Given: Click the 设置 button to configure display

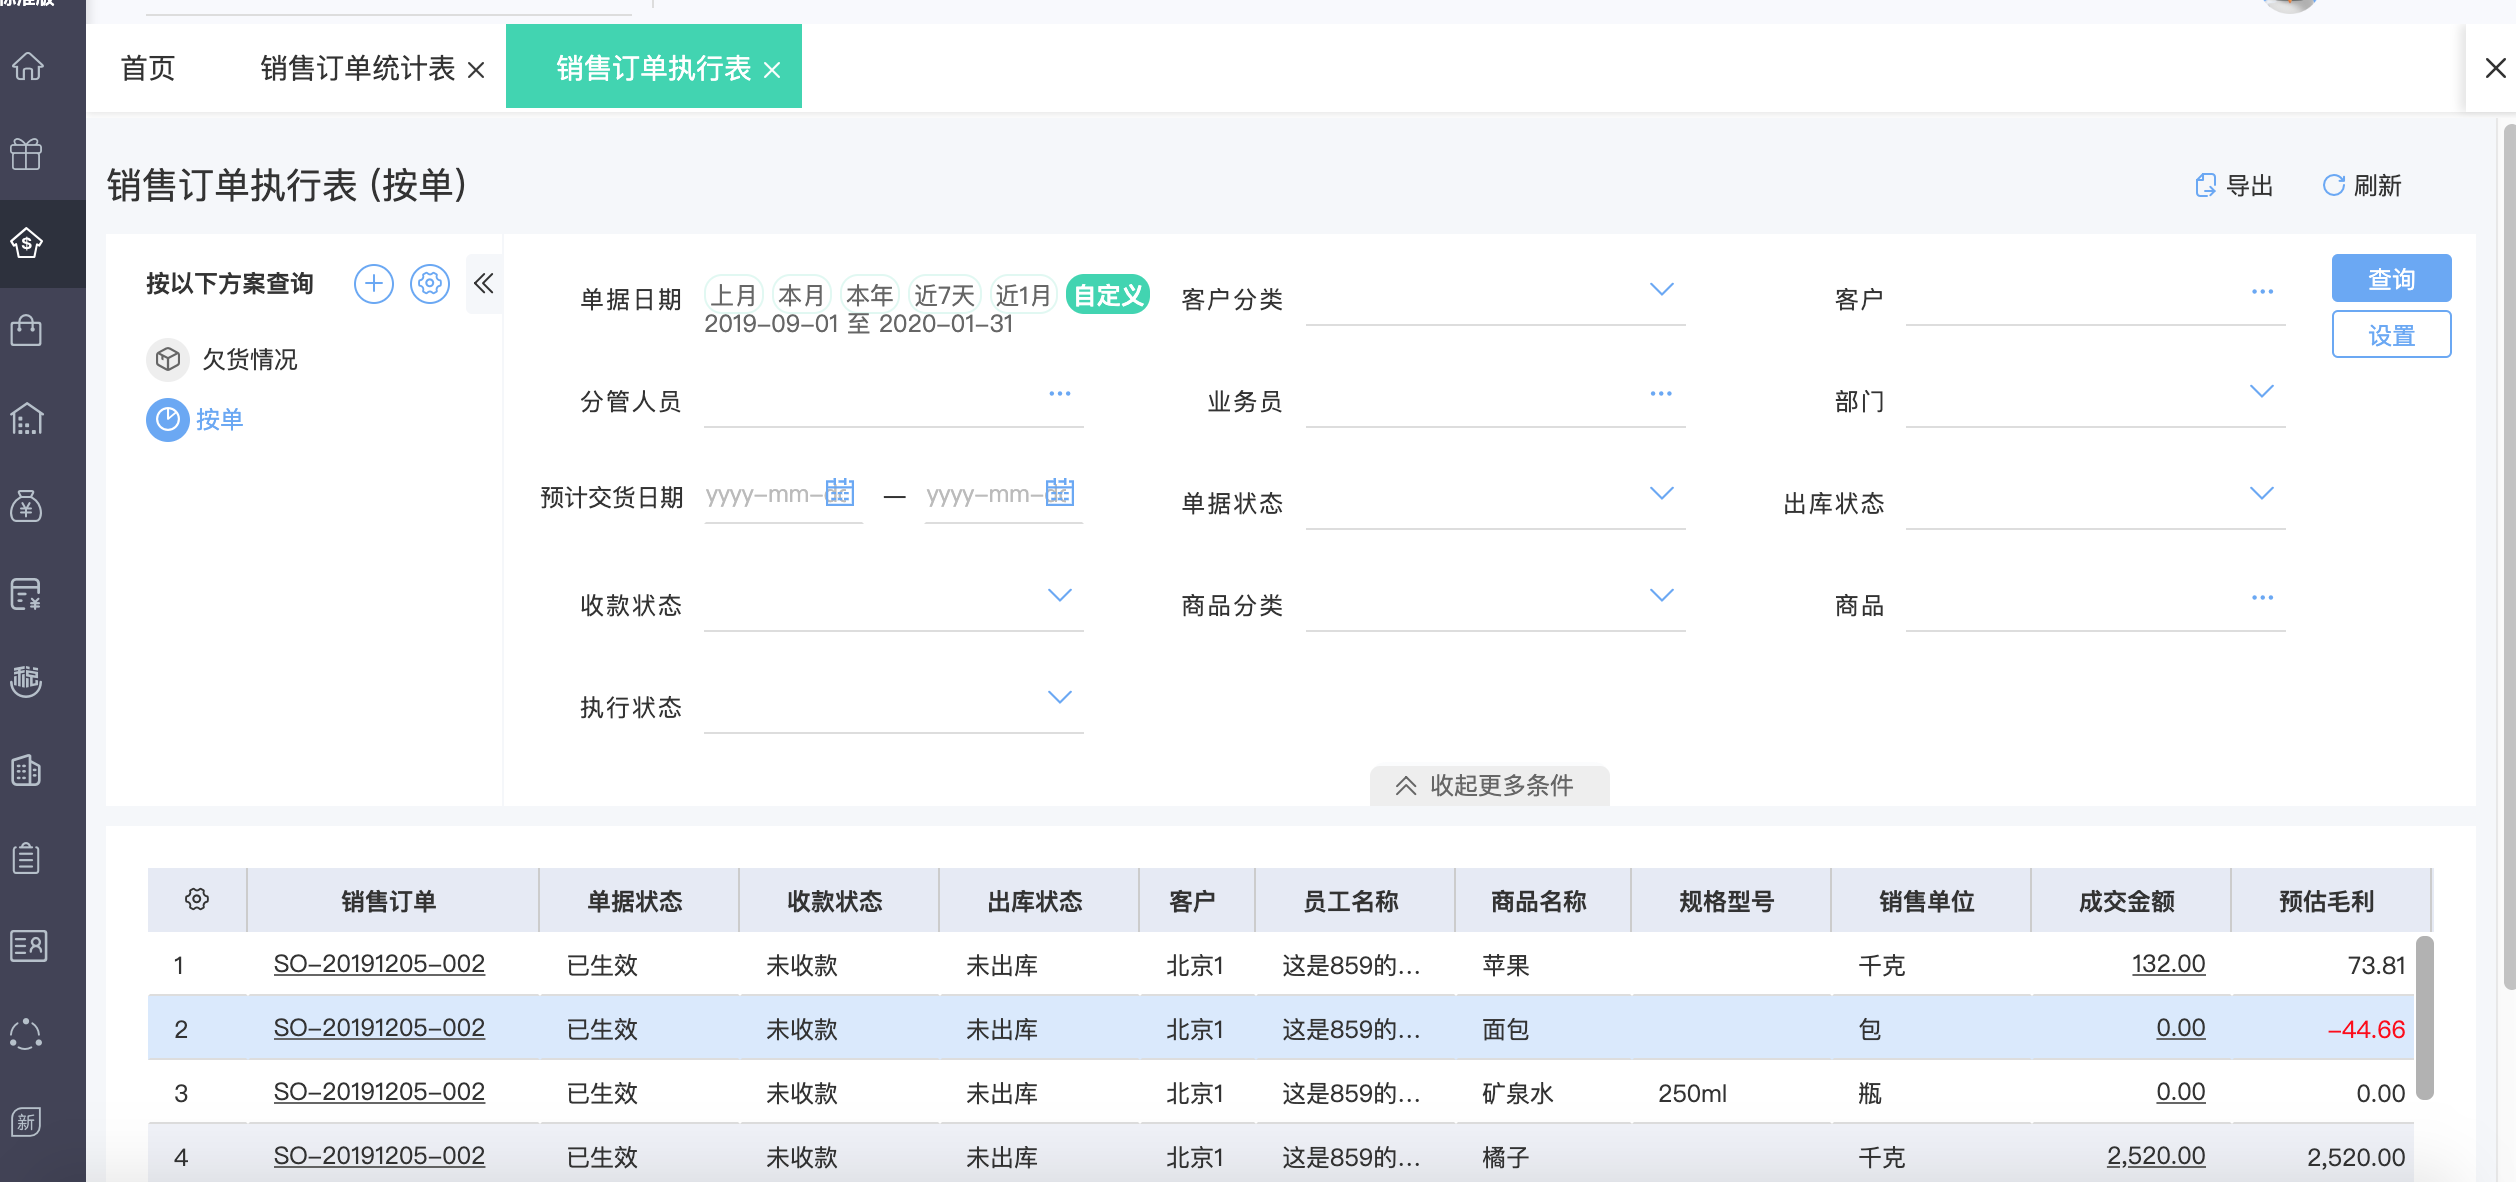Looking at the screenshot, I should 2392,335.
